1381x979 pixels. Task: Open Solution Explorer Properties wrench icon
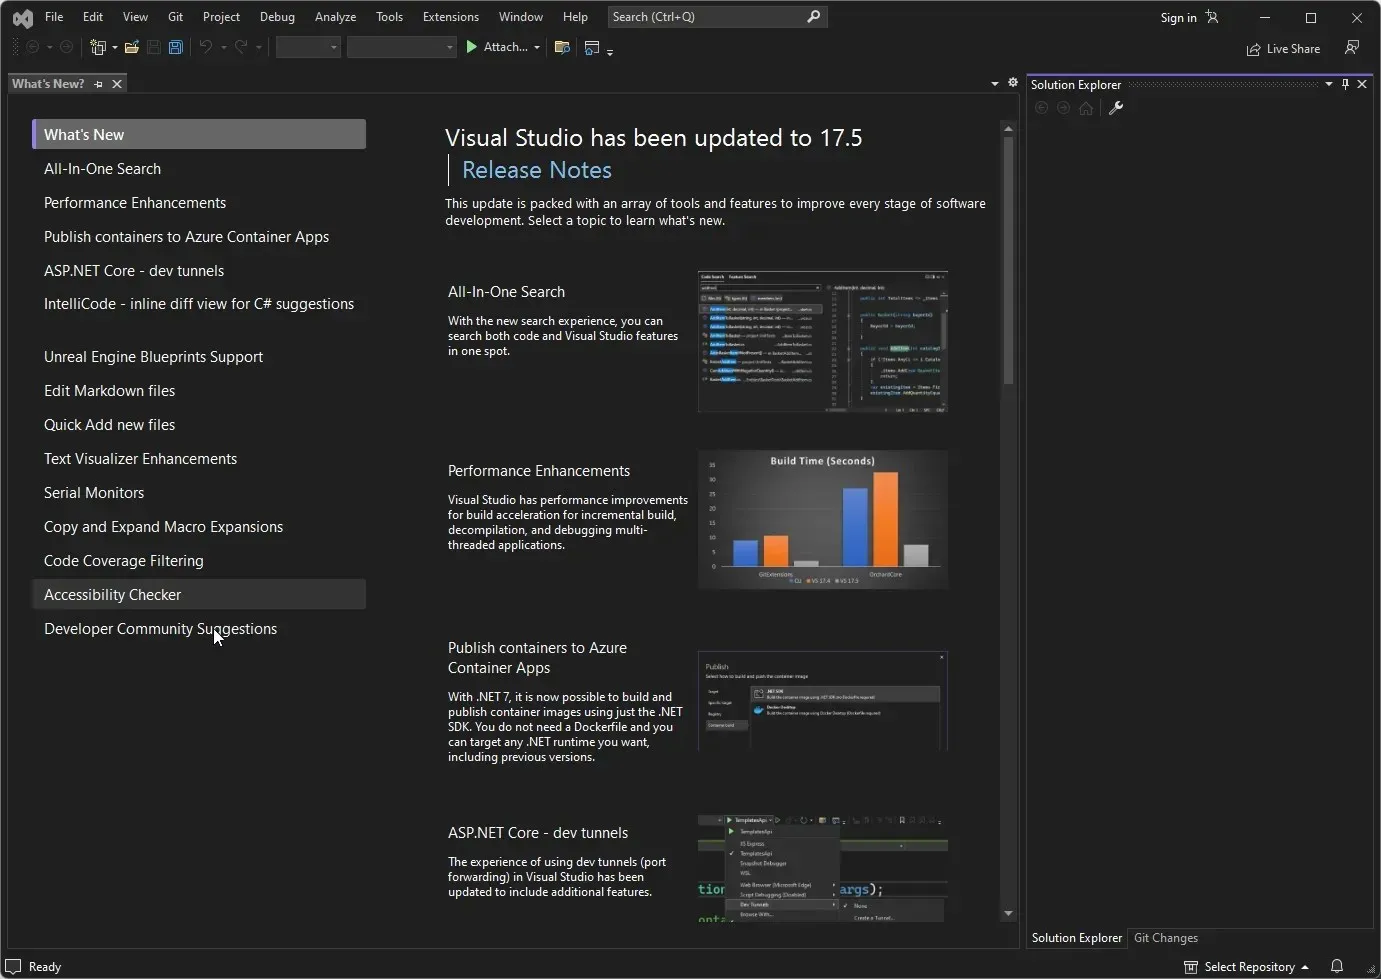1116,108
